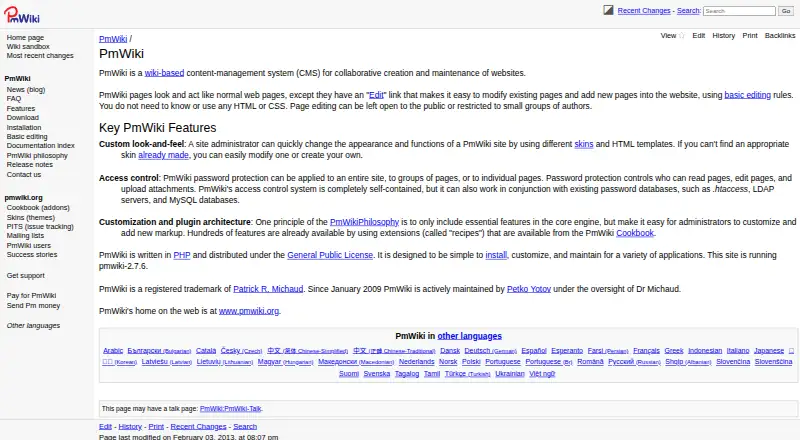Screen dimensions: 800x440
Task: Open the Print page action at top
Action: 749,36
